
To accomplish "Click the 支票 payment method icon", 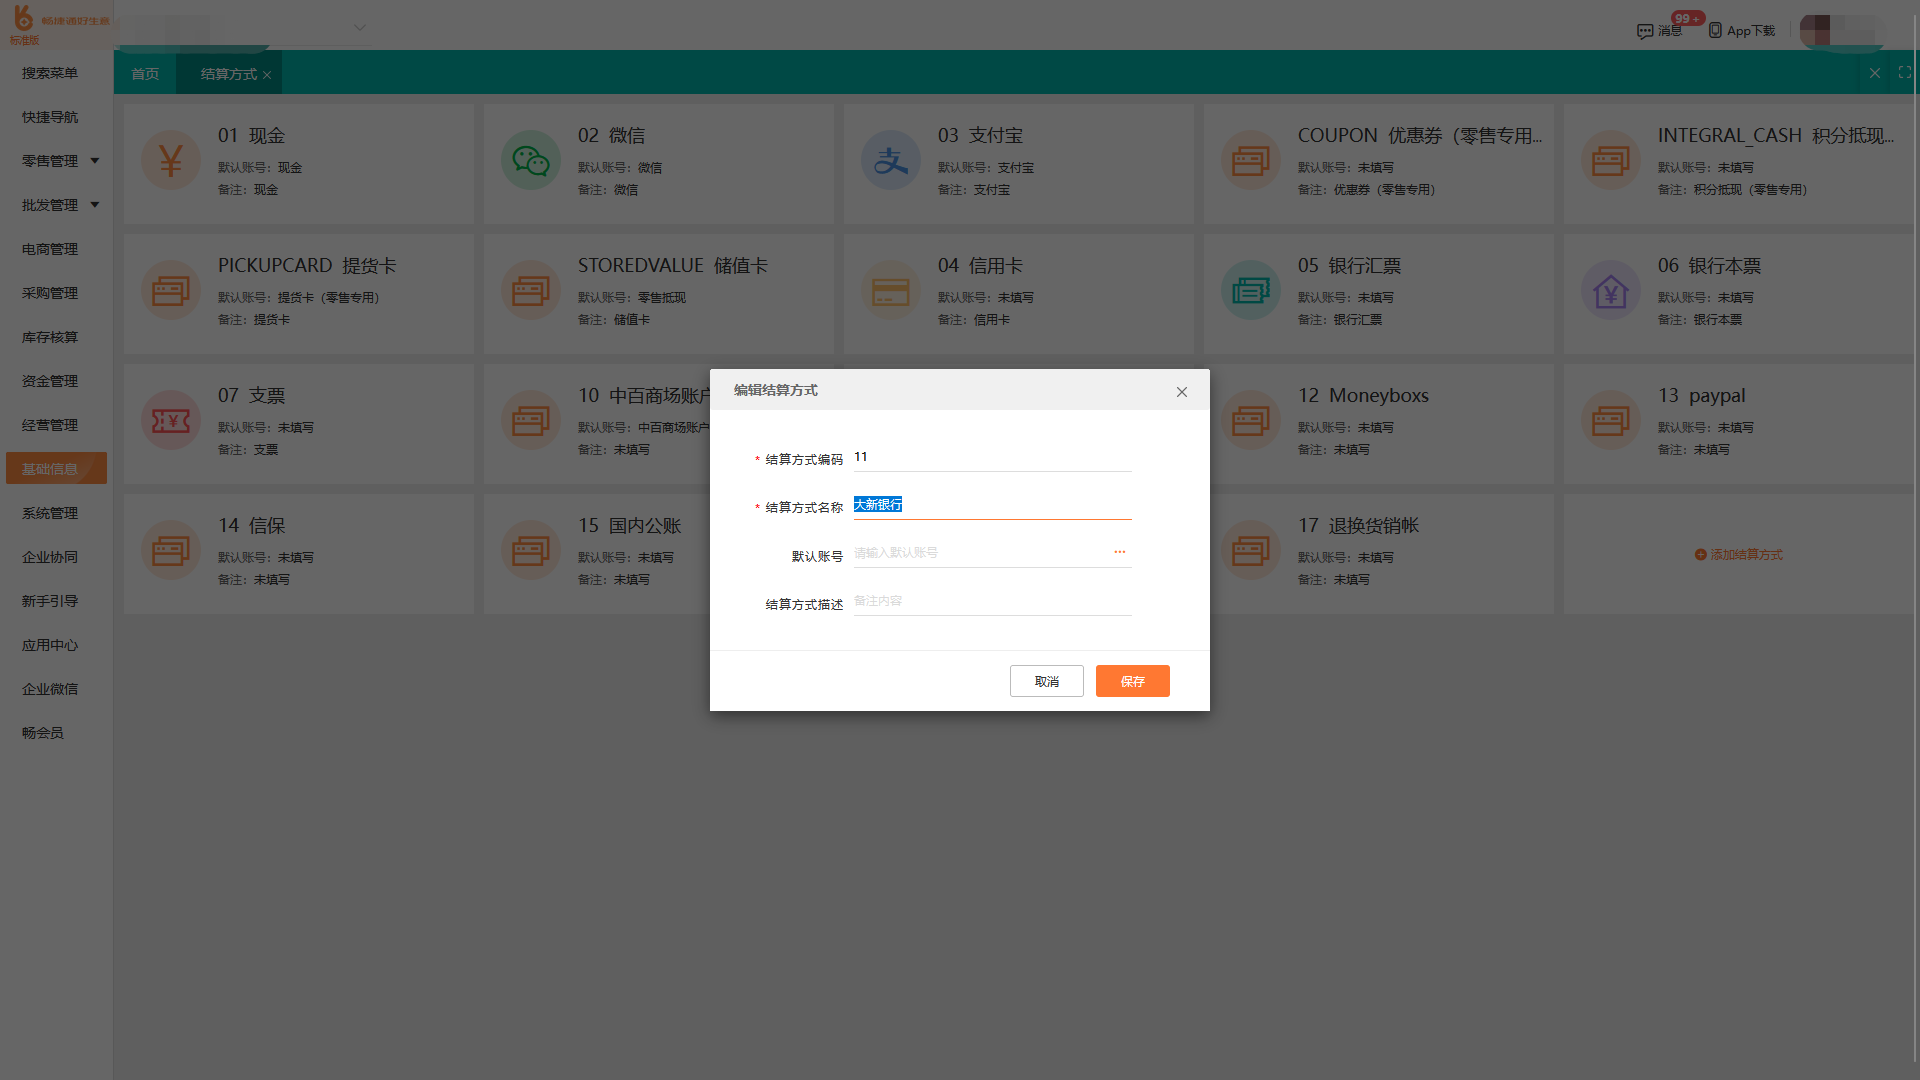I will pyautogui.click(x=171, y=419).
